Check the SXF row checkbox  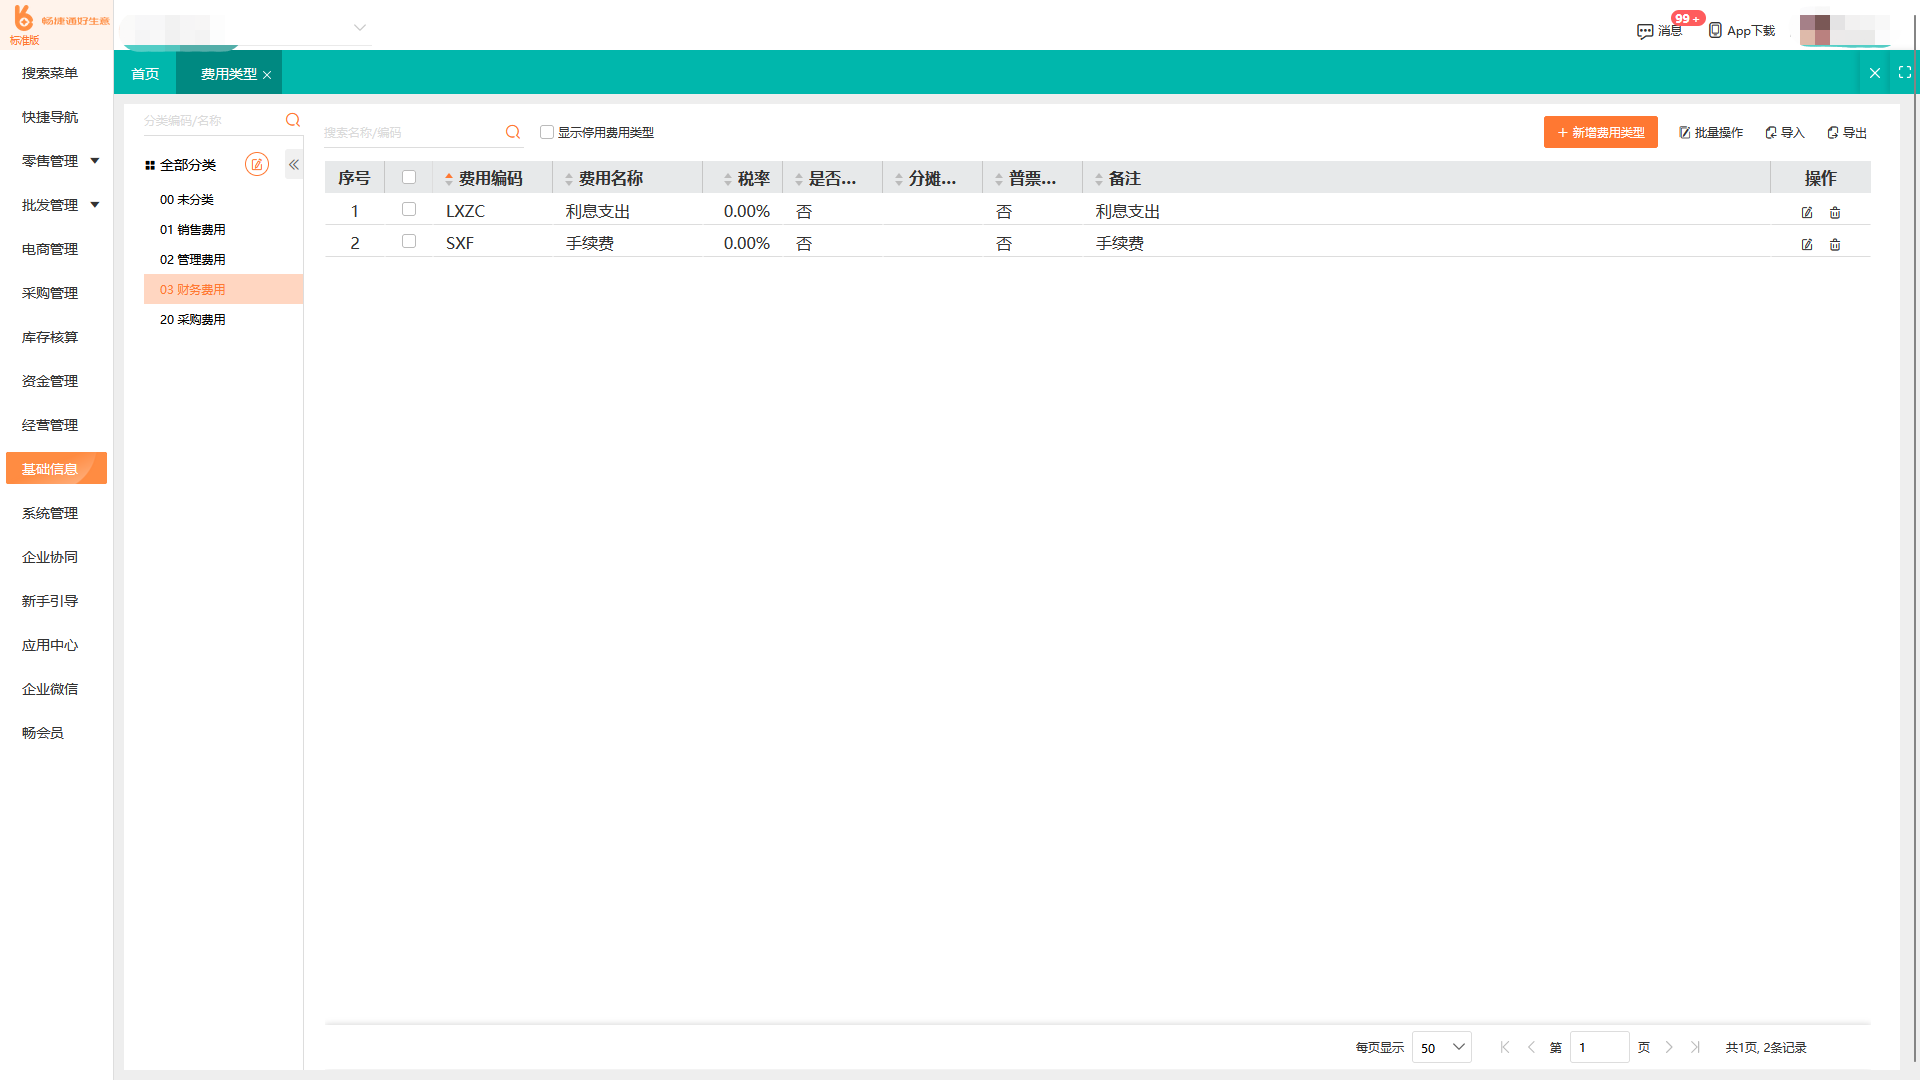tap(409, 243)
